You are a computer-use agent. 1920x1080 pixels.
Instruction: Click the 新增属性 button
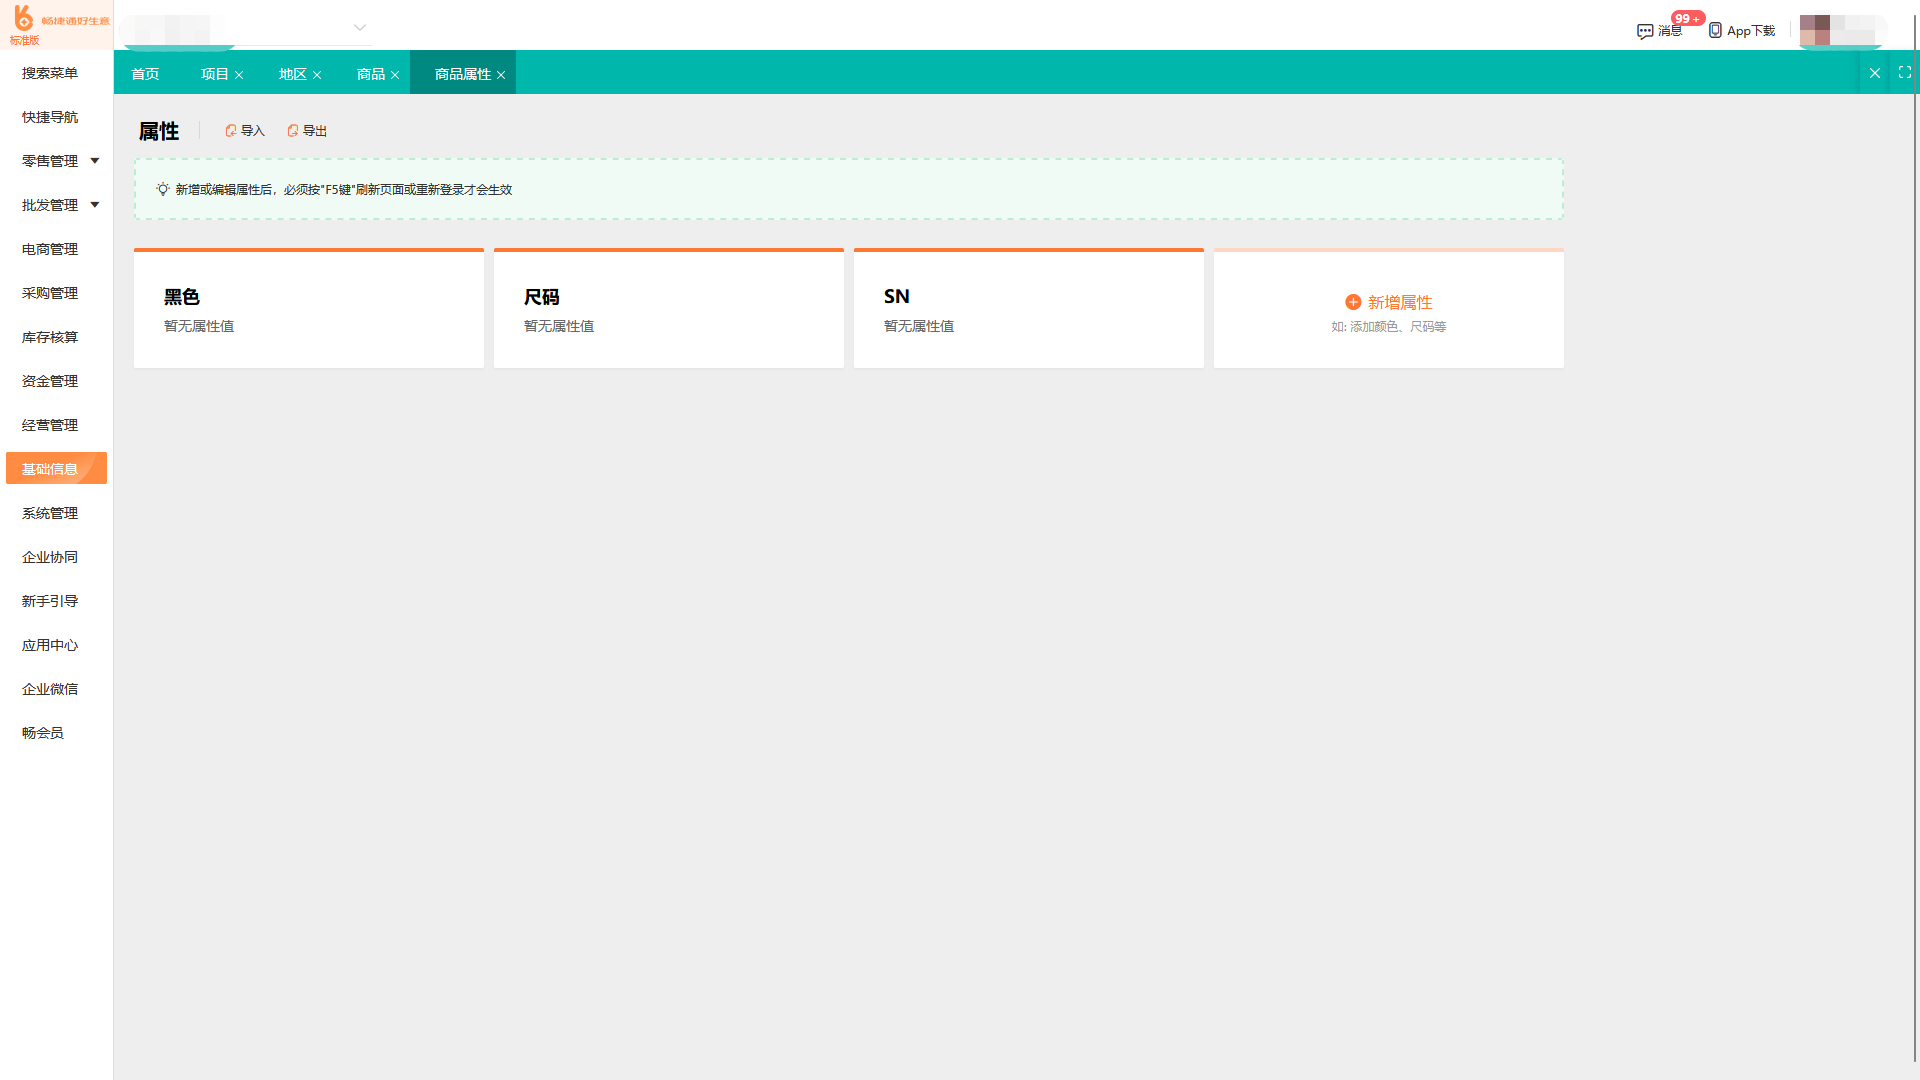click(x=1389, y=301)
